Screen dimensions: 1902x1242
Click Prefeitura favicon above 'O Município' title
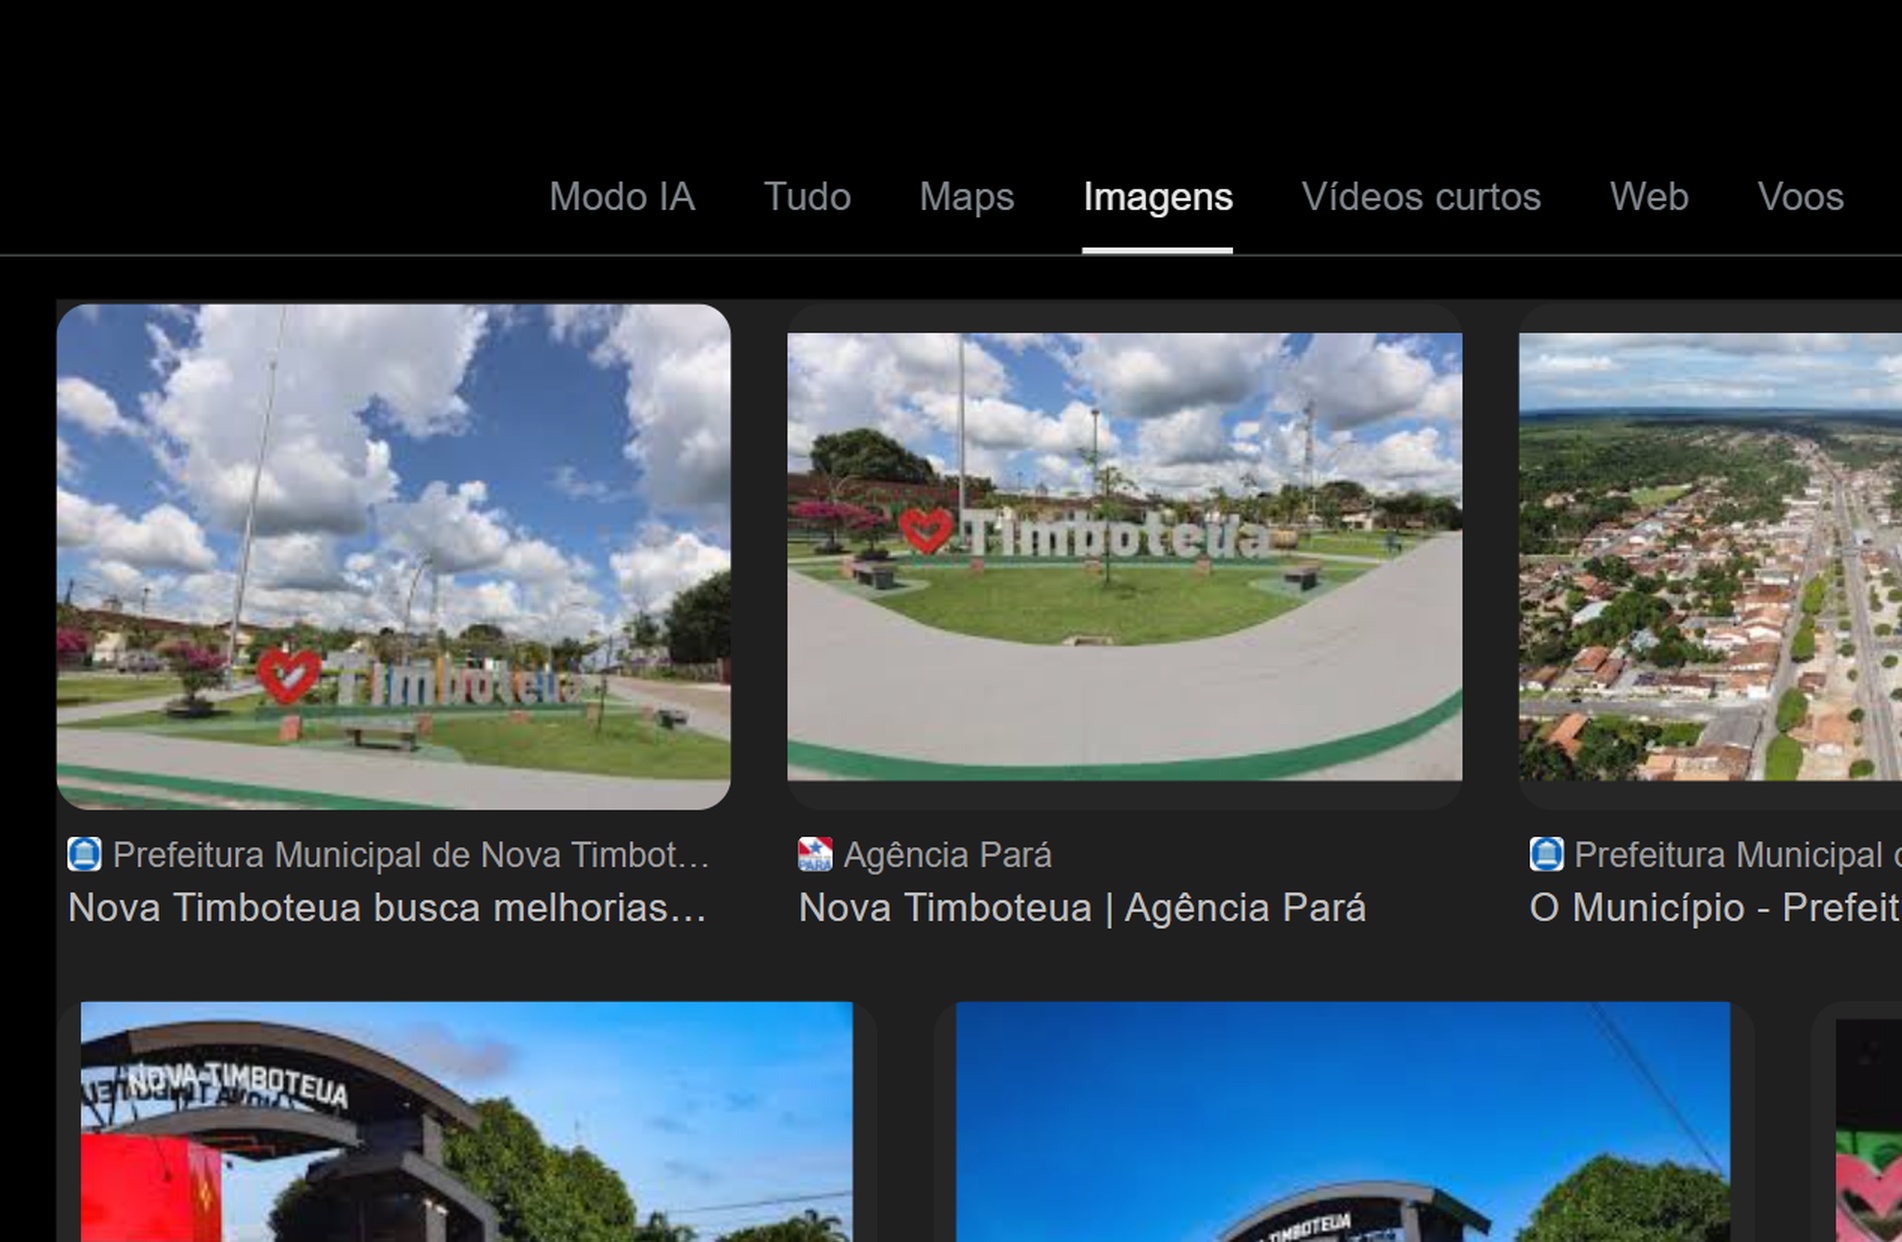pos(1546,855)
